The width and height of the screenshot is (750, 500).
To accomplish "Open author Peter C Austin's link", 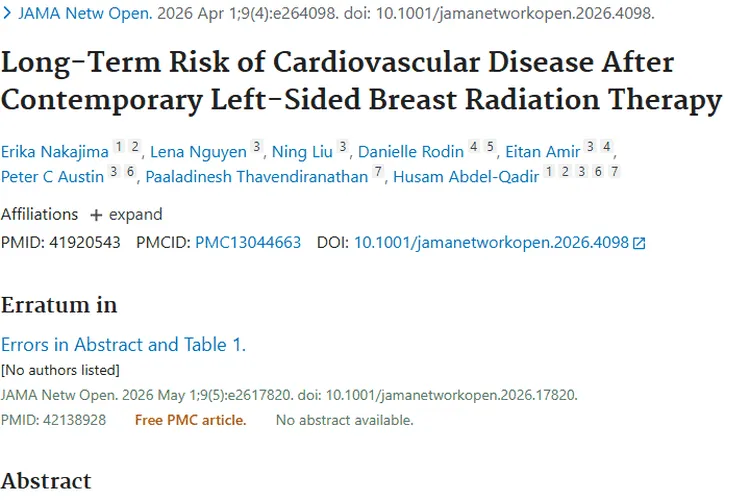I will (53, 177).
